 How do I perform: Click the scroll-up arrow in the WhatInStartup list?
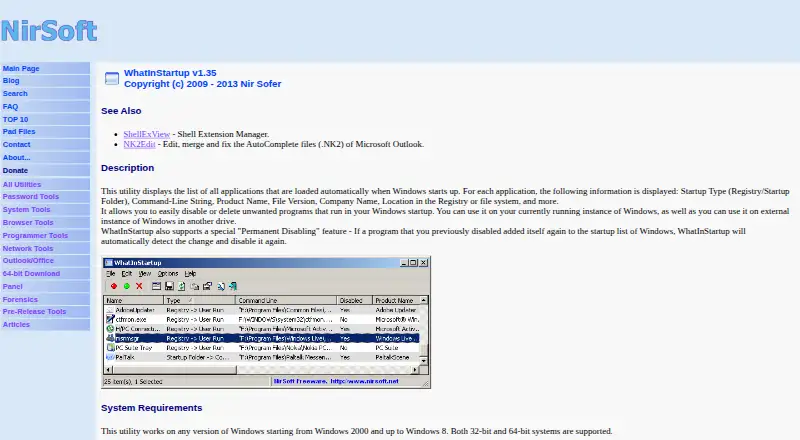423,300
